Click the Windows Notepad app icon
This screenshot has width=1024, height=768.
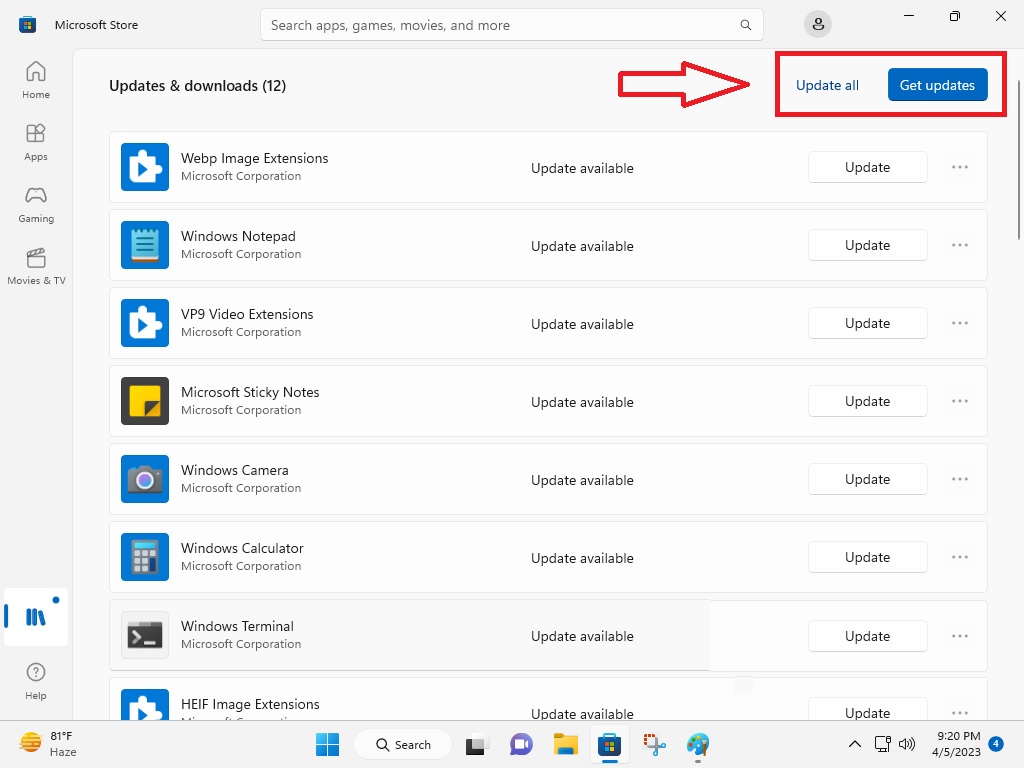tap(145, 245)
